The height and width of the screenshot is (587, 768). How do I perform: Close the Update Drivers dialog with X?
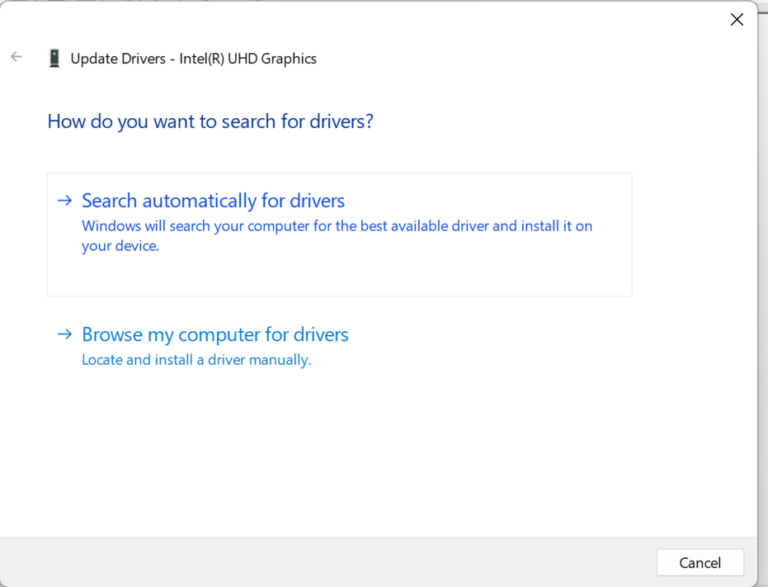[x=737, y=19]
